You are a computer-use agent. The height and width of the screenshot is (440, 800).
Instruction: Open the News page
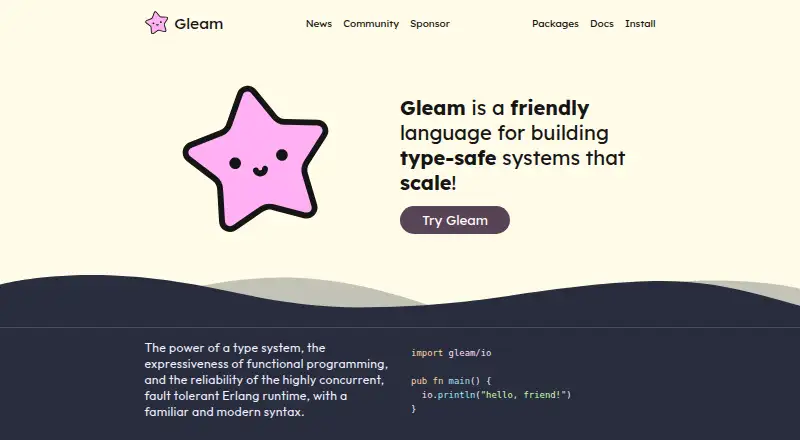point(319,23)
